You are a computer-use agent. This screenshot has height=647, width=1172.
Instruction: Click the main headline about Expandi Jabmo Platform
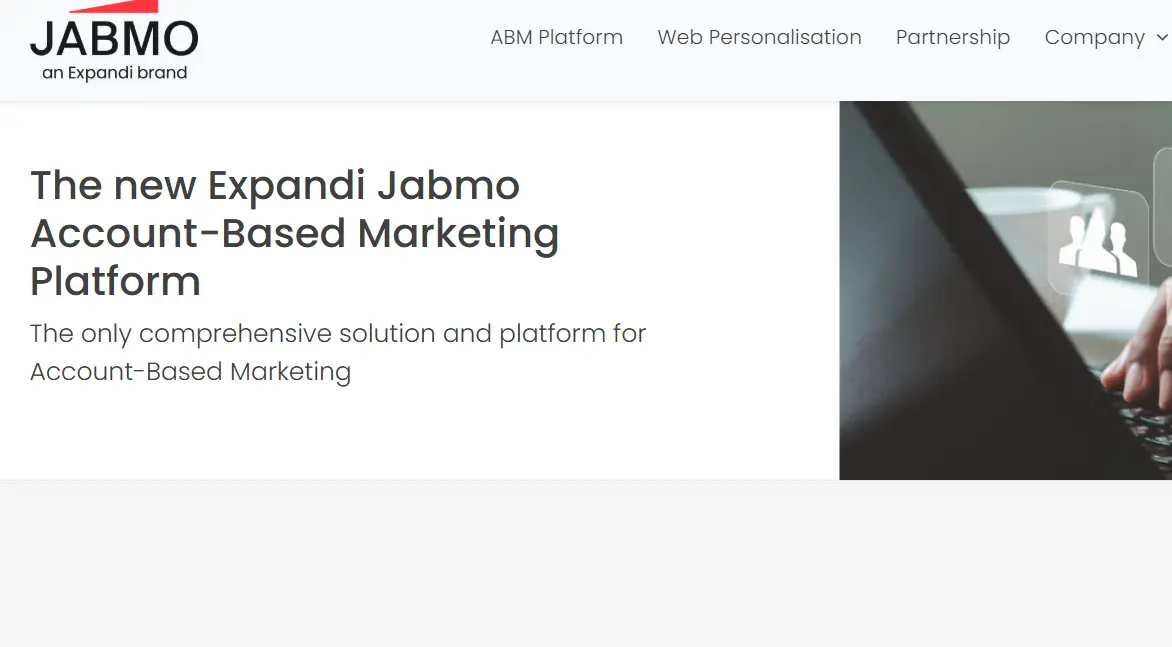click(x=294, y=233)
